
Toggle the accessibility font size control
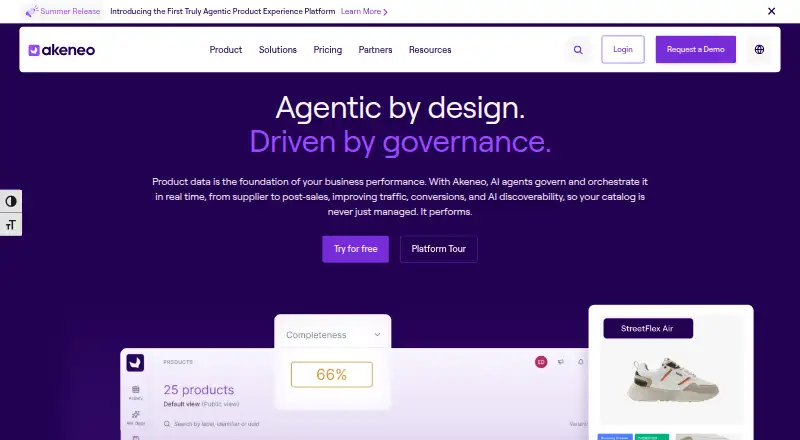click(x=11, y=225)
